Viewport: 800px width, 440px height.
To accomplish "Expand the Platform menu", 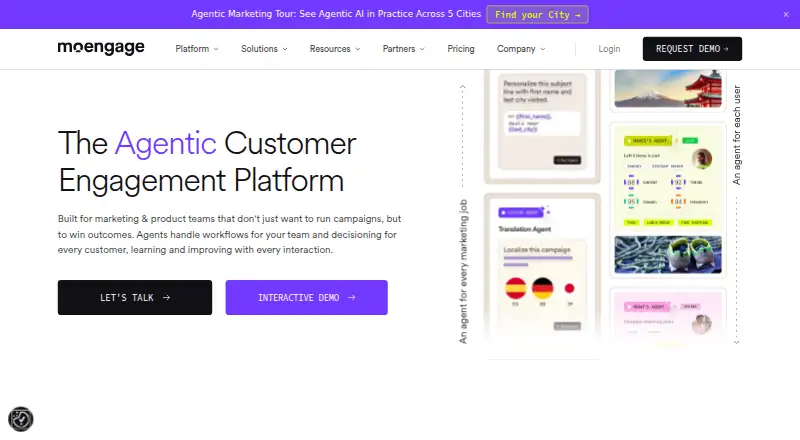I will tap(197, 49).
